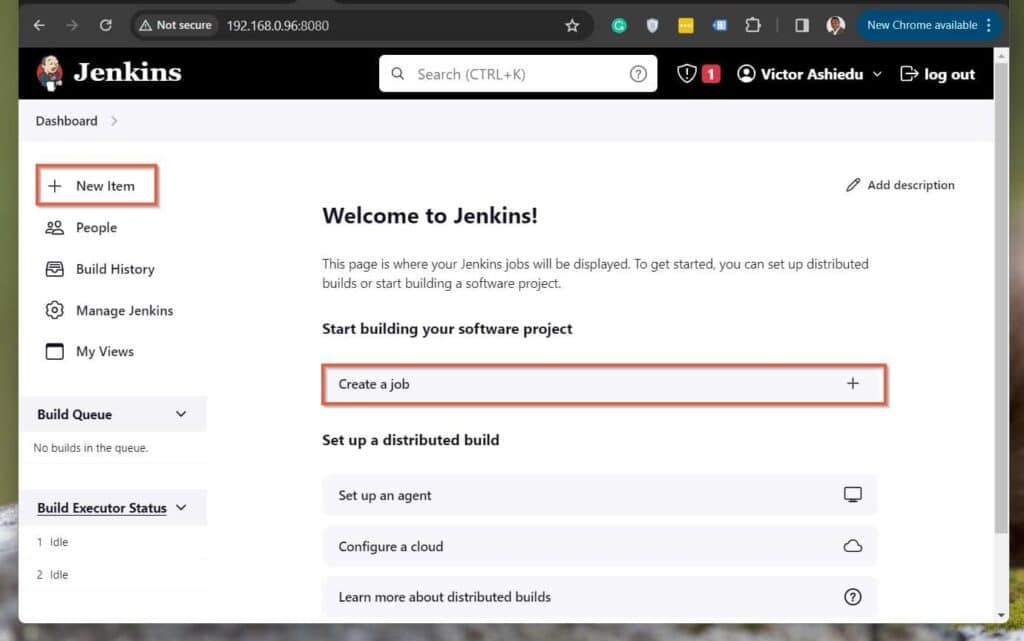1024x641 pixels.
Task: Click the pencil icon next to Add description
Action: (x=853, y=184)
